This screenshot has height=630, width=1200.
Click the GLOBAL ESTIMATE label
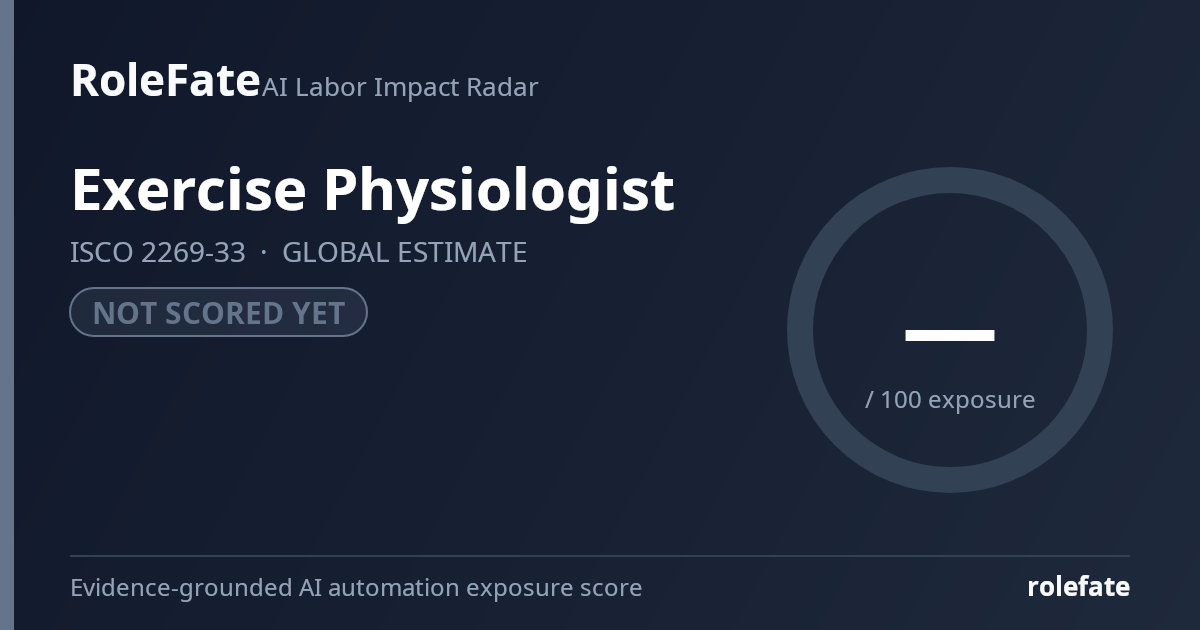click(404, 253)
